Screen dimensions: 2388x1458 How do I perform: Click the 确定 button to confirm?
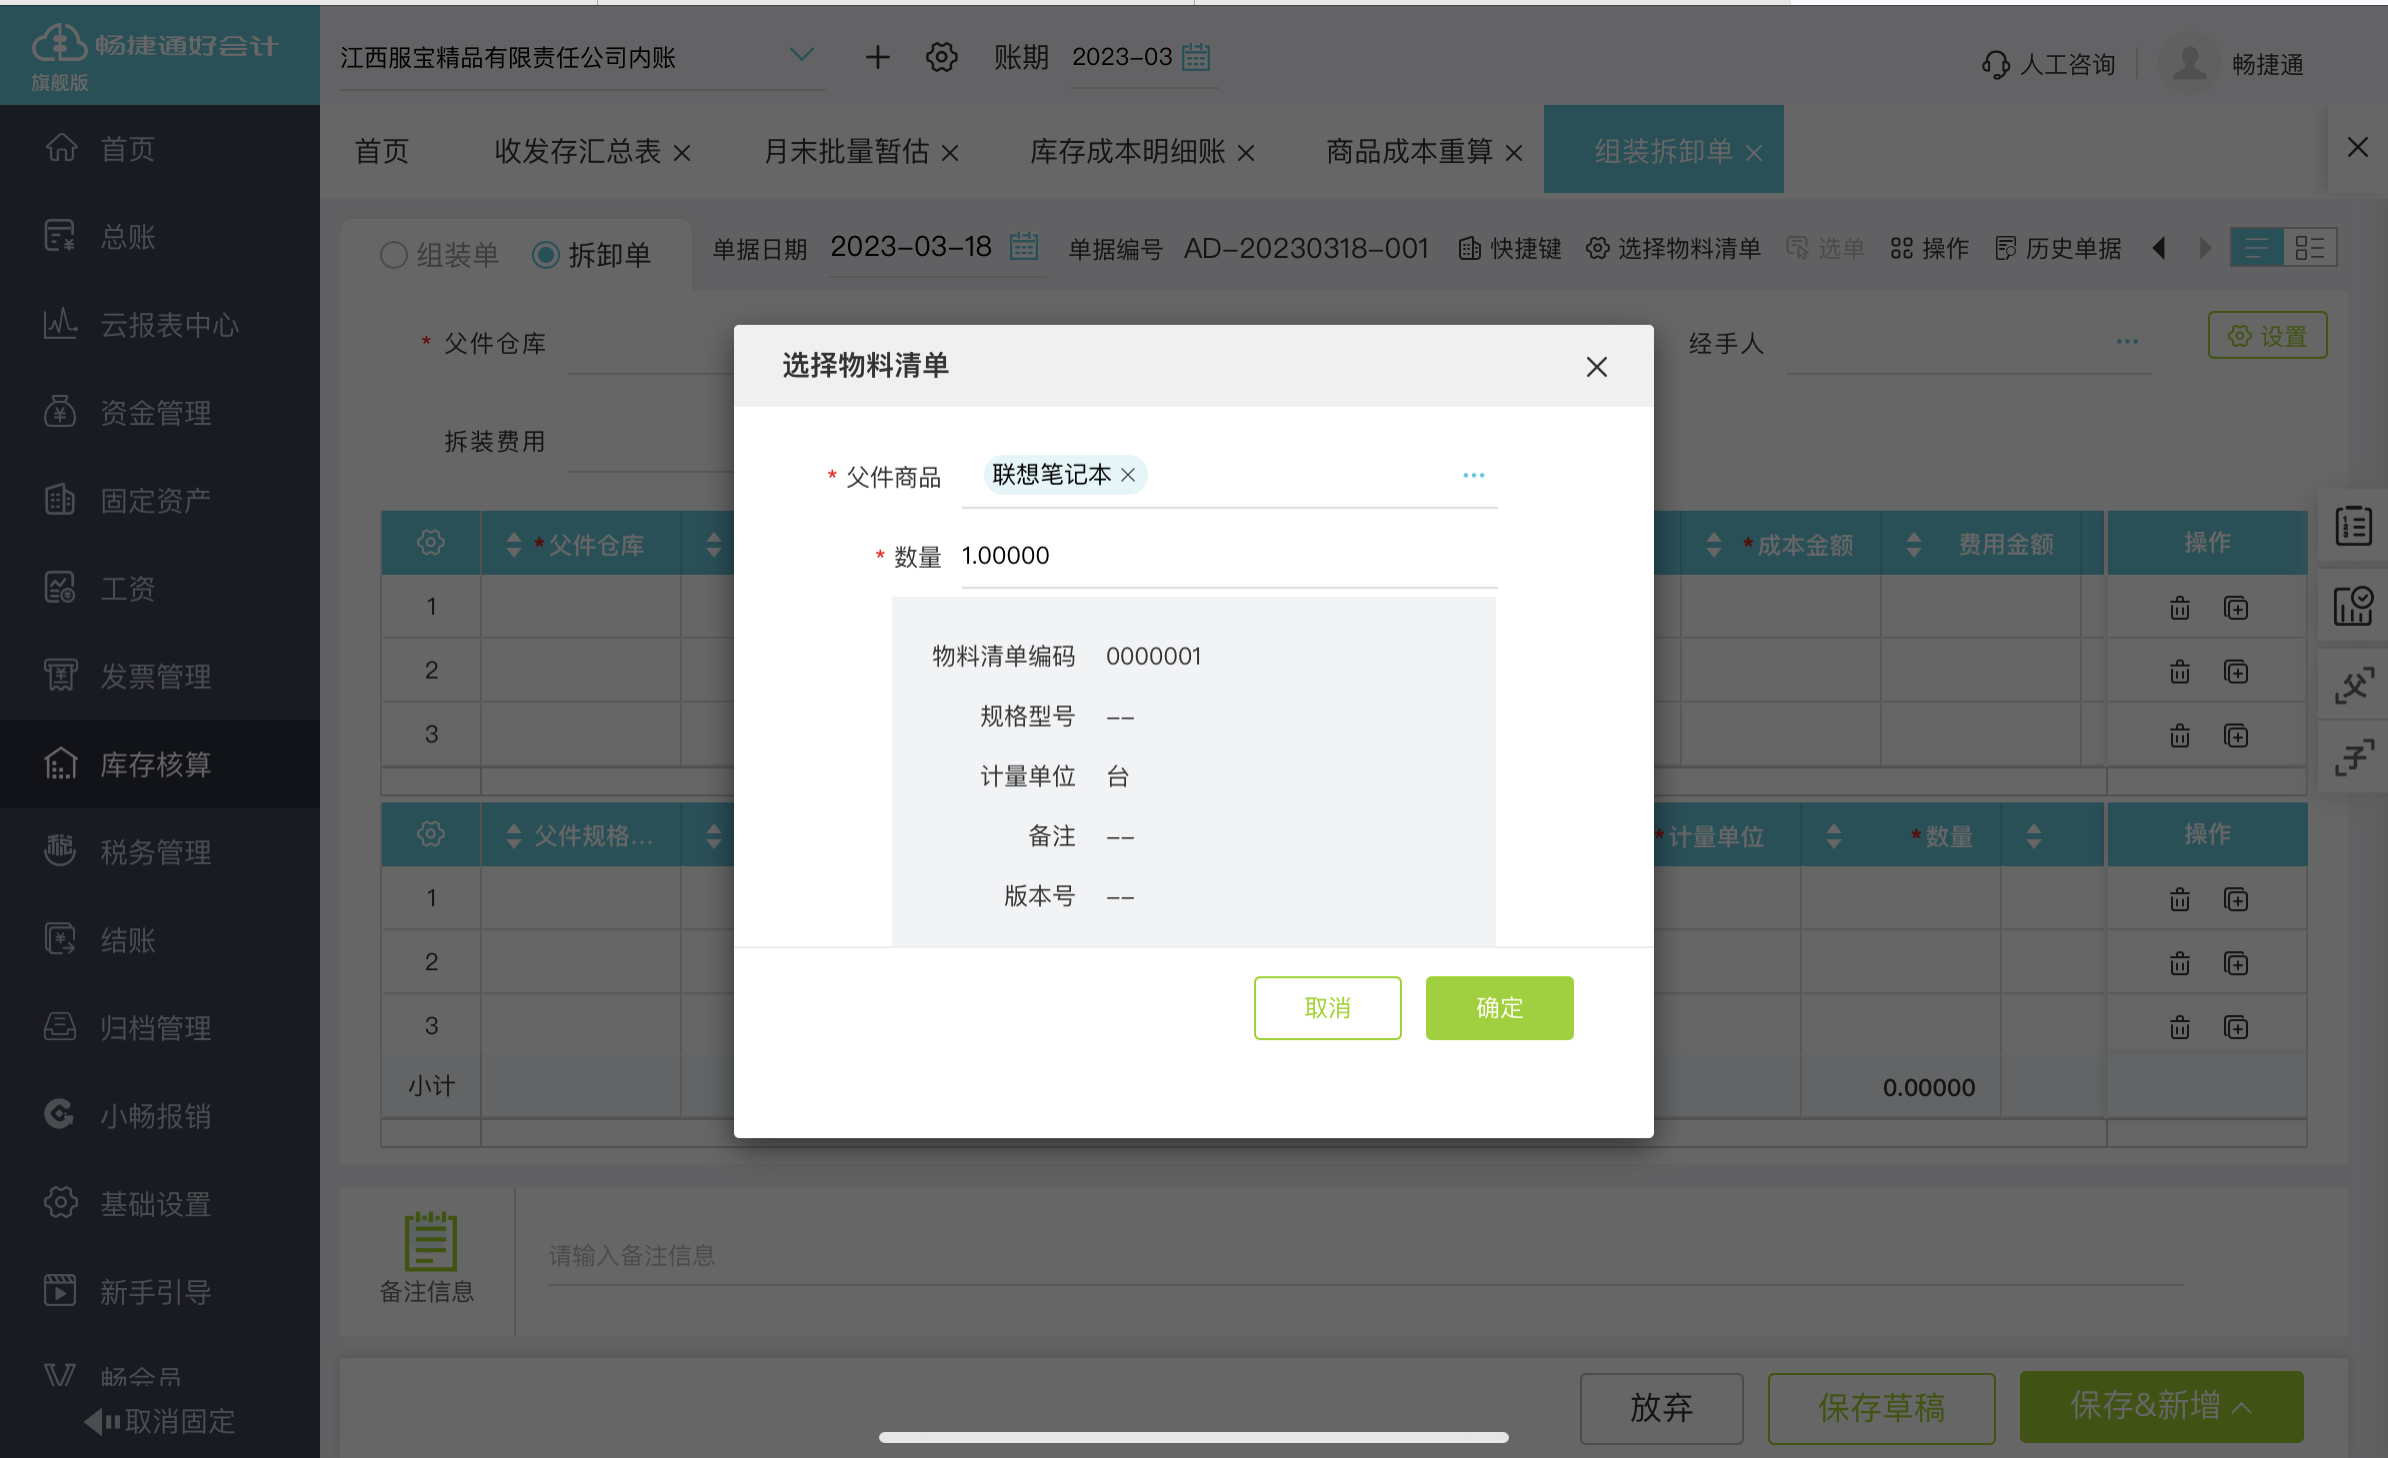click(1499, 1006)
